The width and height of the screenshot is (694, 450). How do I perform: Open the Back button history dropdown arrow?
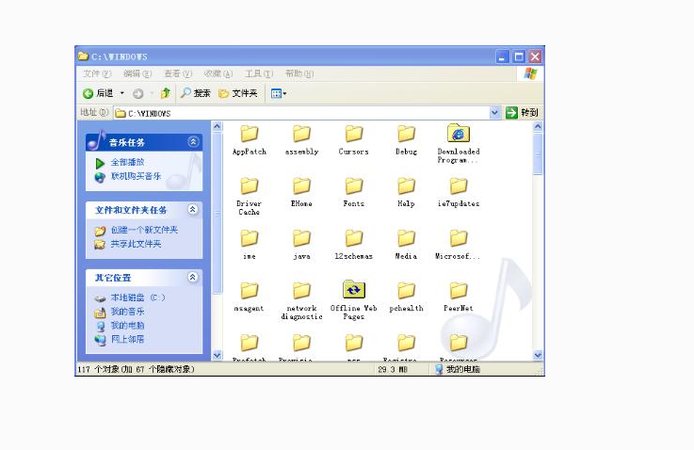click(122, 93)
